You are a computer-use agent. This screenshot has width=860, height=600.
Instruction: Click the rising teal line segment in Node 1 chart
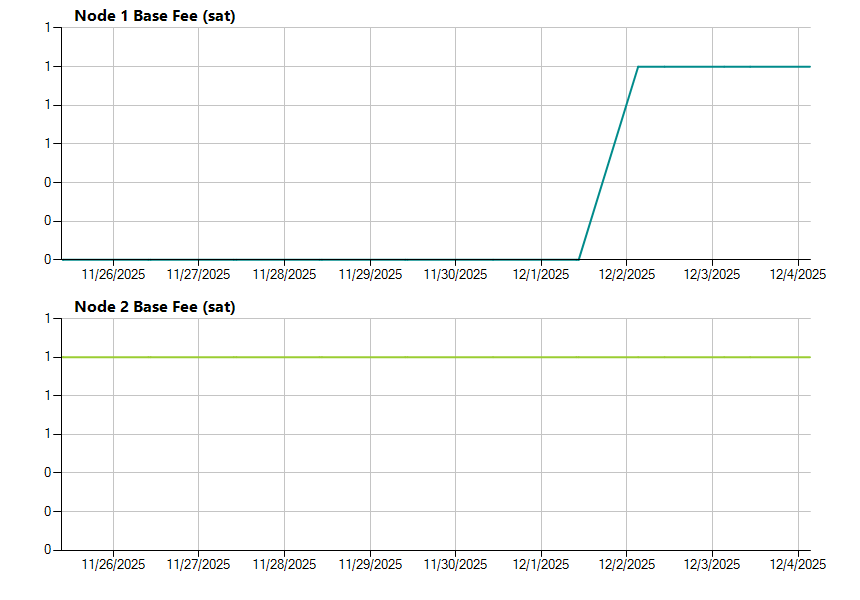[609, 162]
